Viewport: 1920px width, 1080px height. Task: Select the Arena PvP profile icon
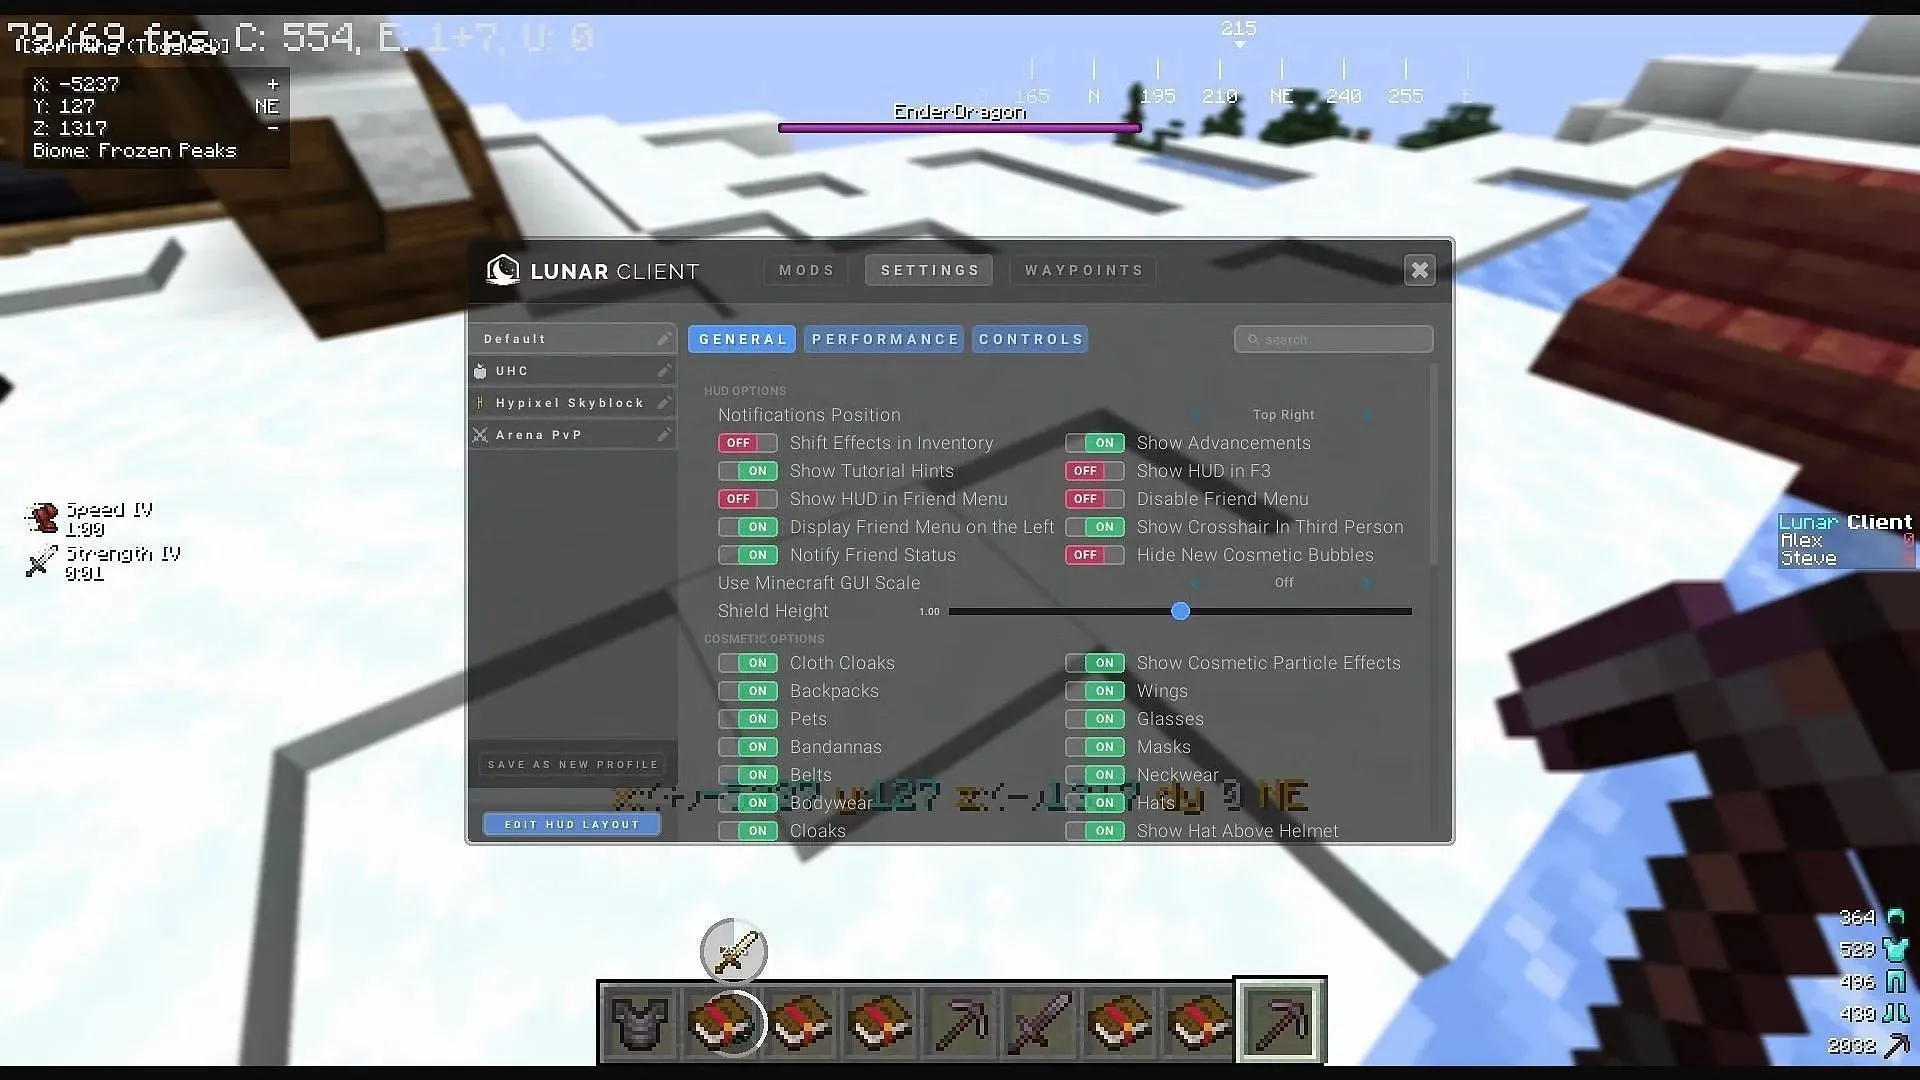click(481, 434)
